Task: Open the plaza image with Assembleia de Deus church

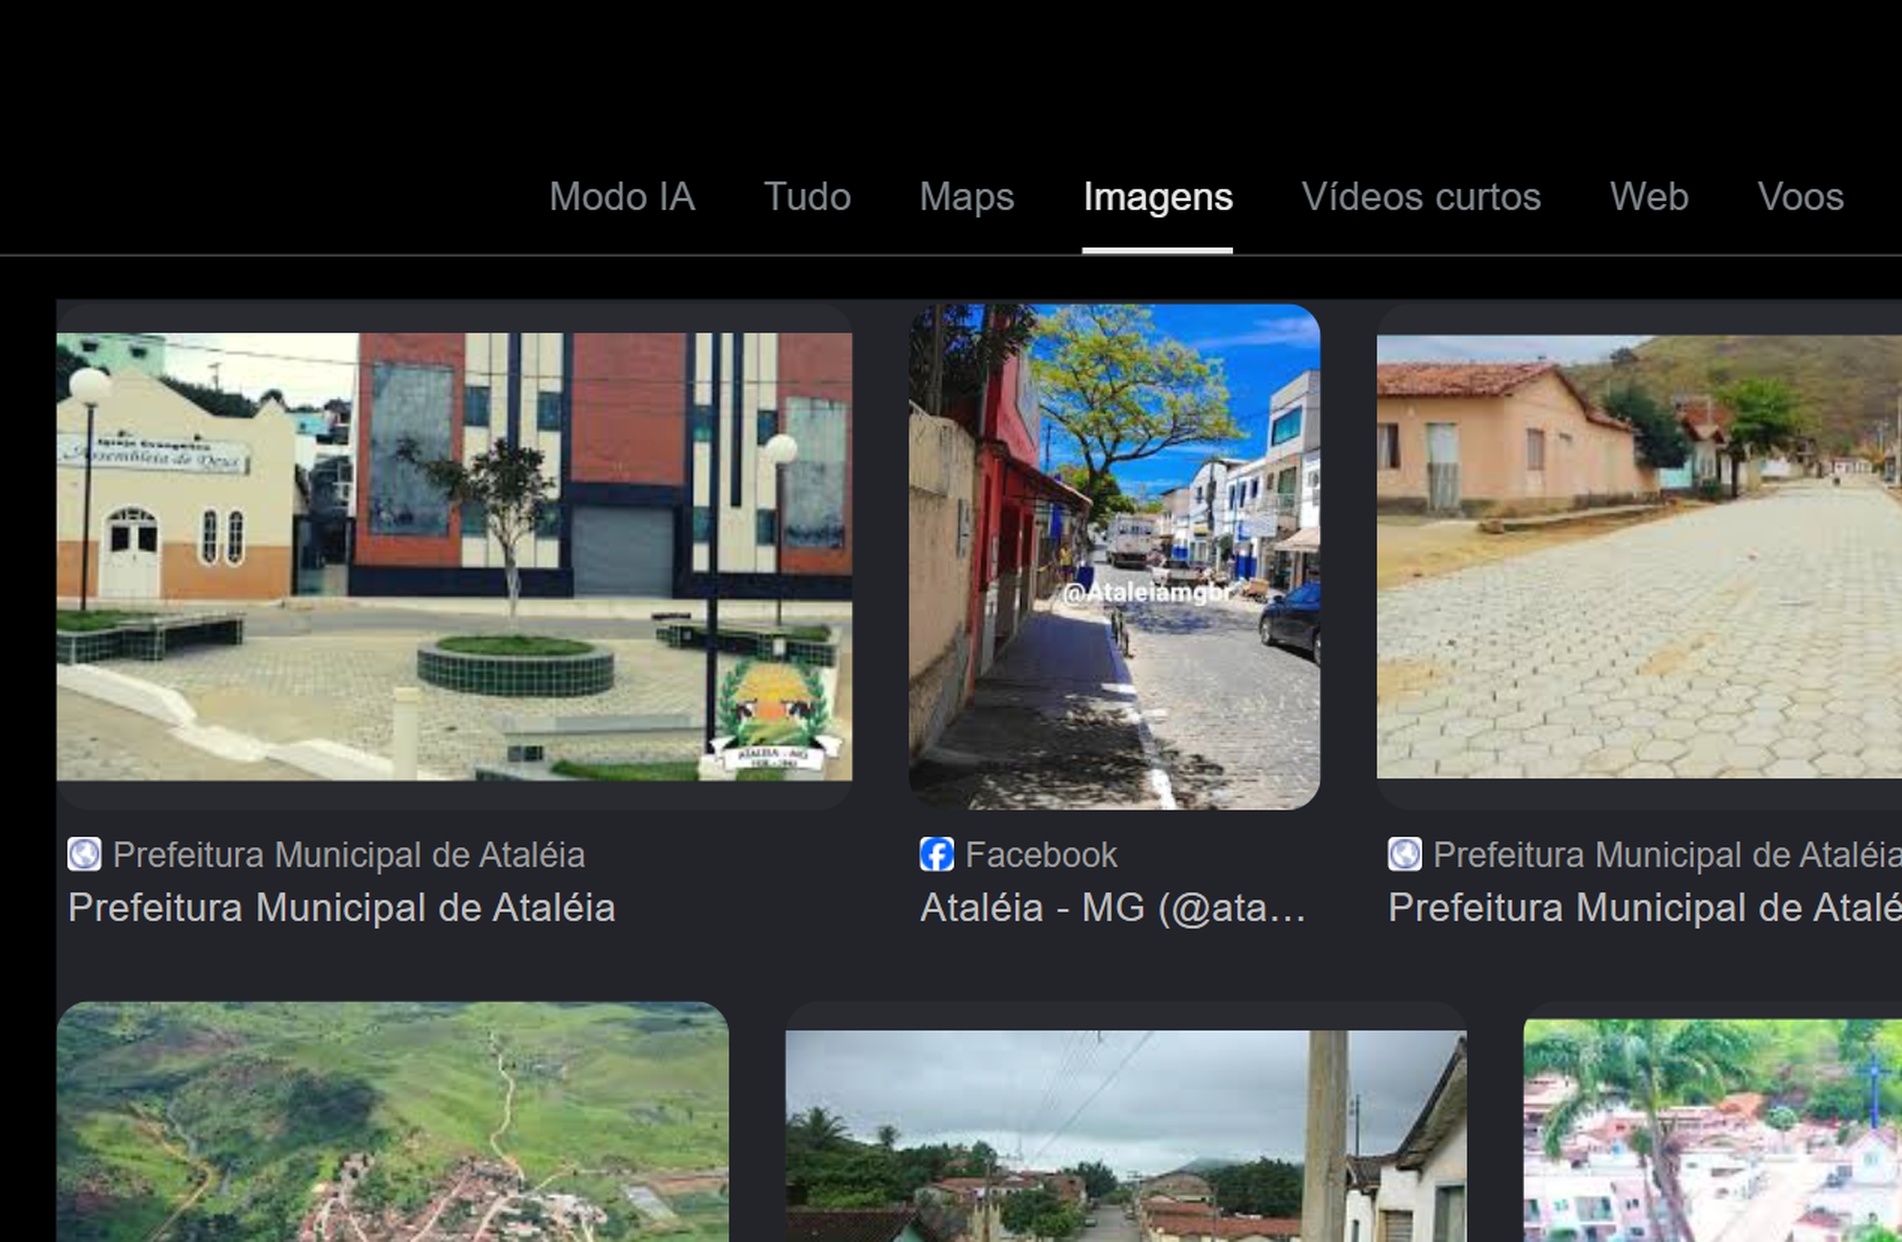Action: 454,556
